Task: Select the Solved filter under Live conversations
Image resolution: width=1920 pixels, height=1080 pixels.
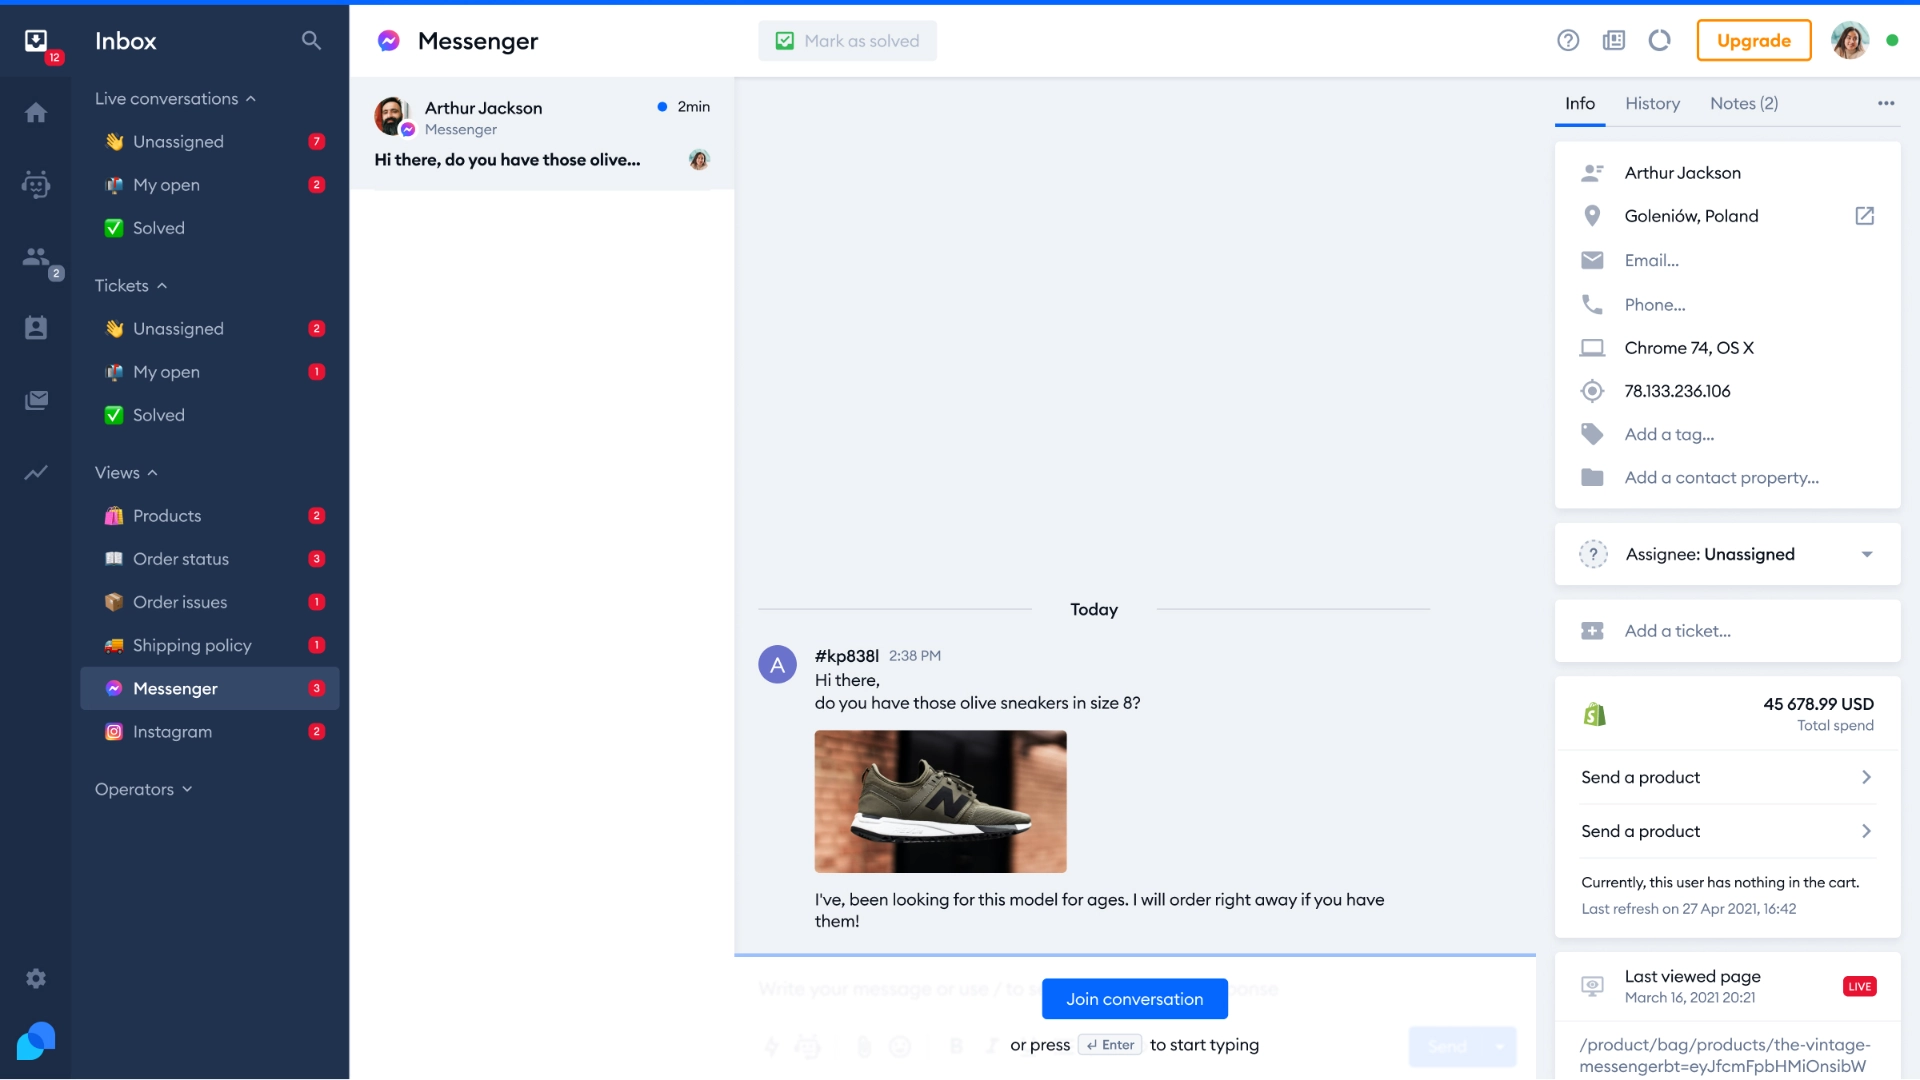Action: click(157, 228)
